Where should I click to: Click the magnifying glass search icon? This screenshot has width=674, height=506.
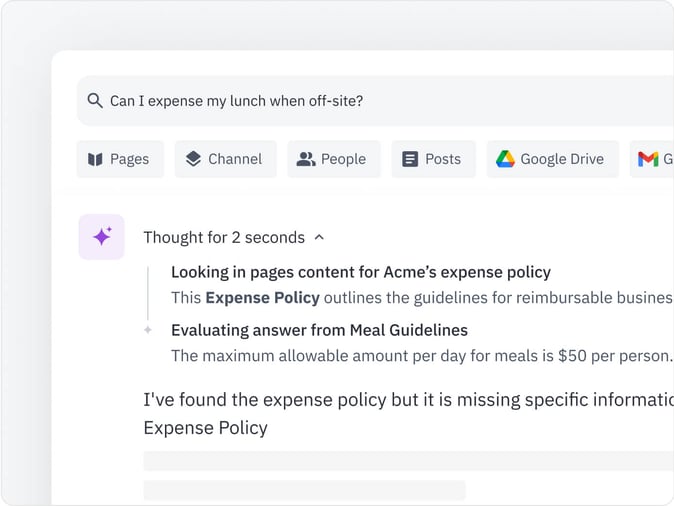(95, 101)
